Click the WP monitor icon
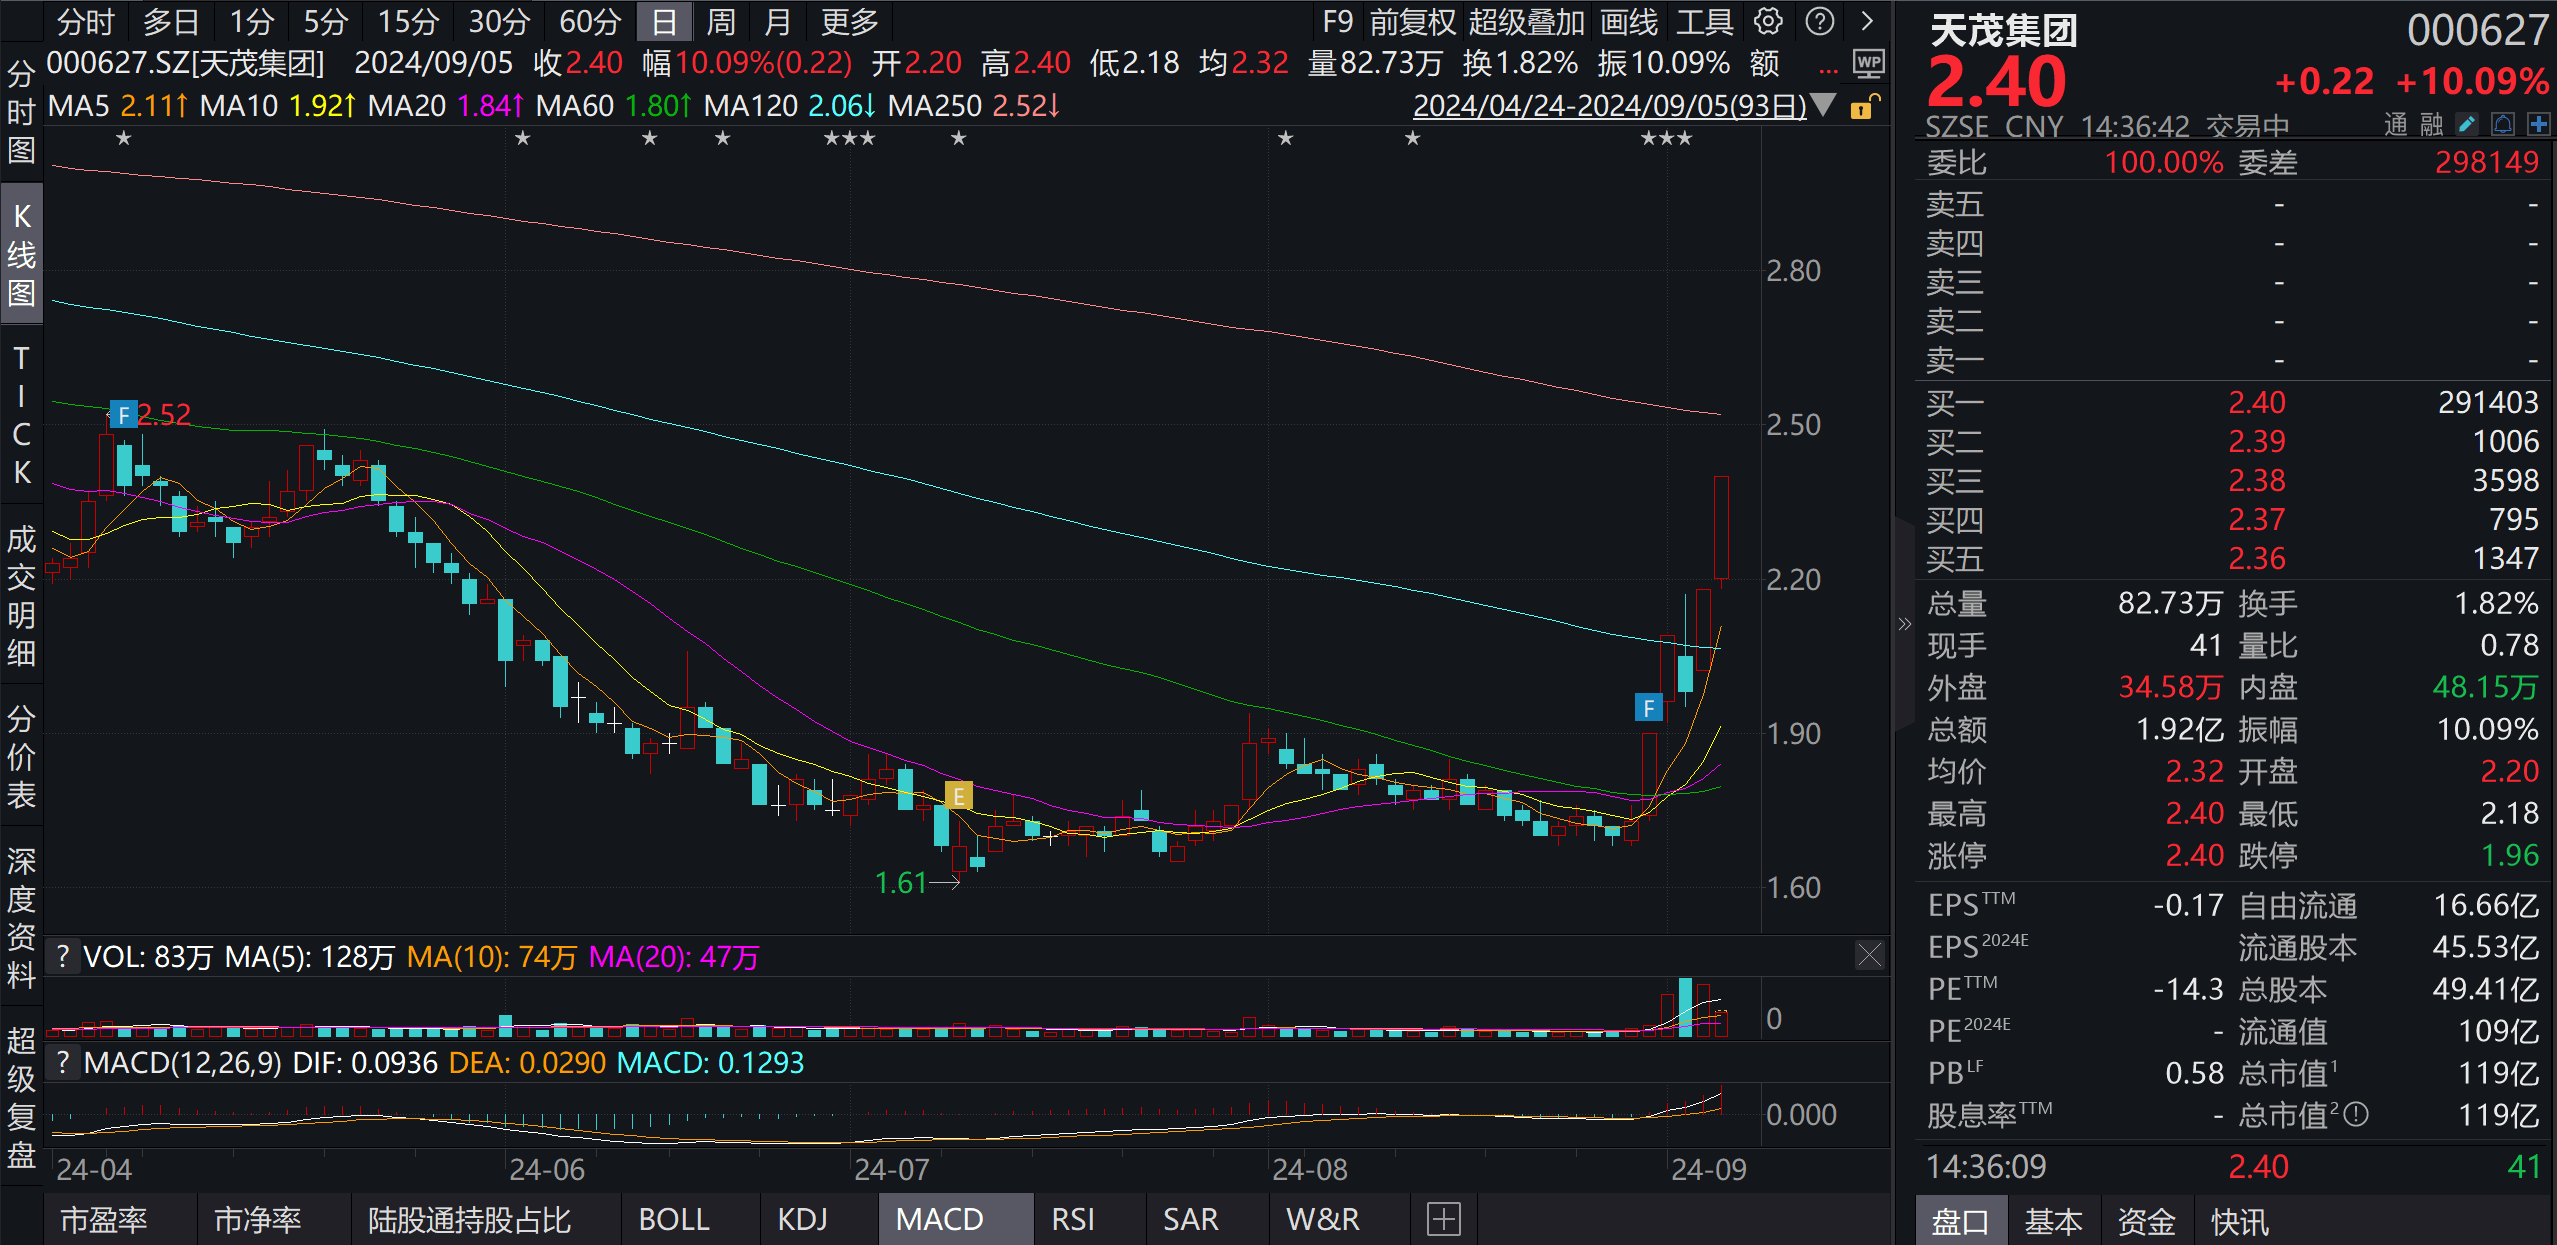This screenshot has width=2557, height=1245. (x=1867, y=65)
